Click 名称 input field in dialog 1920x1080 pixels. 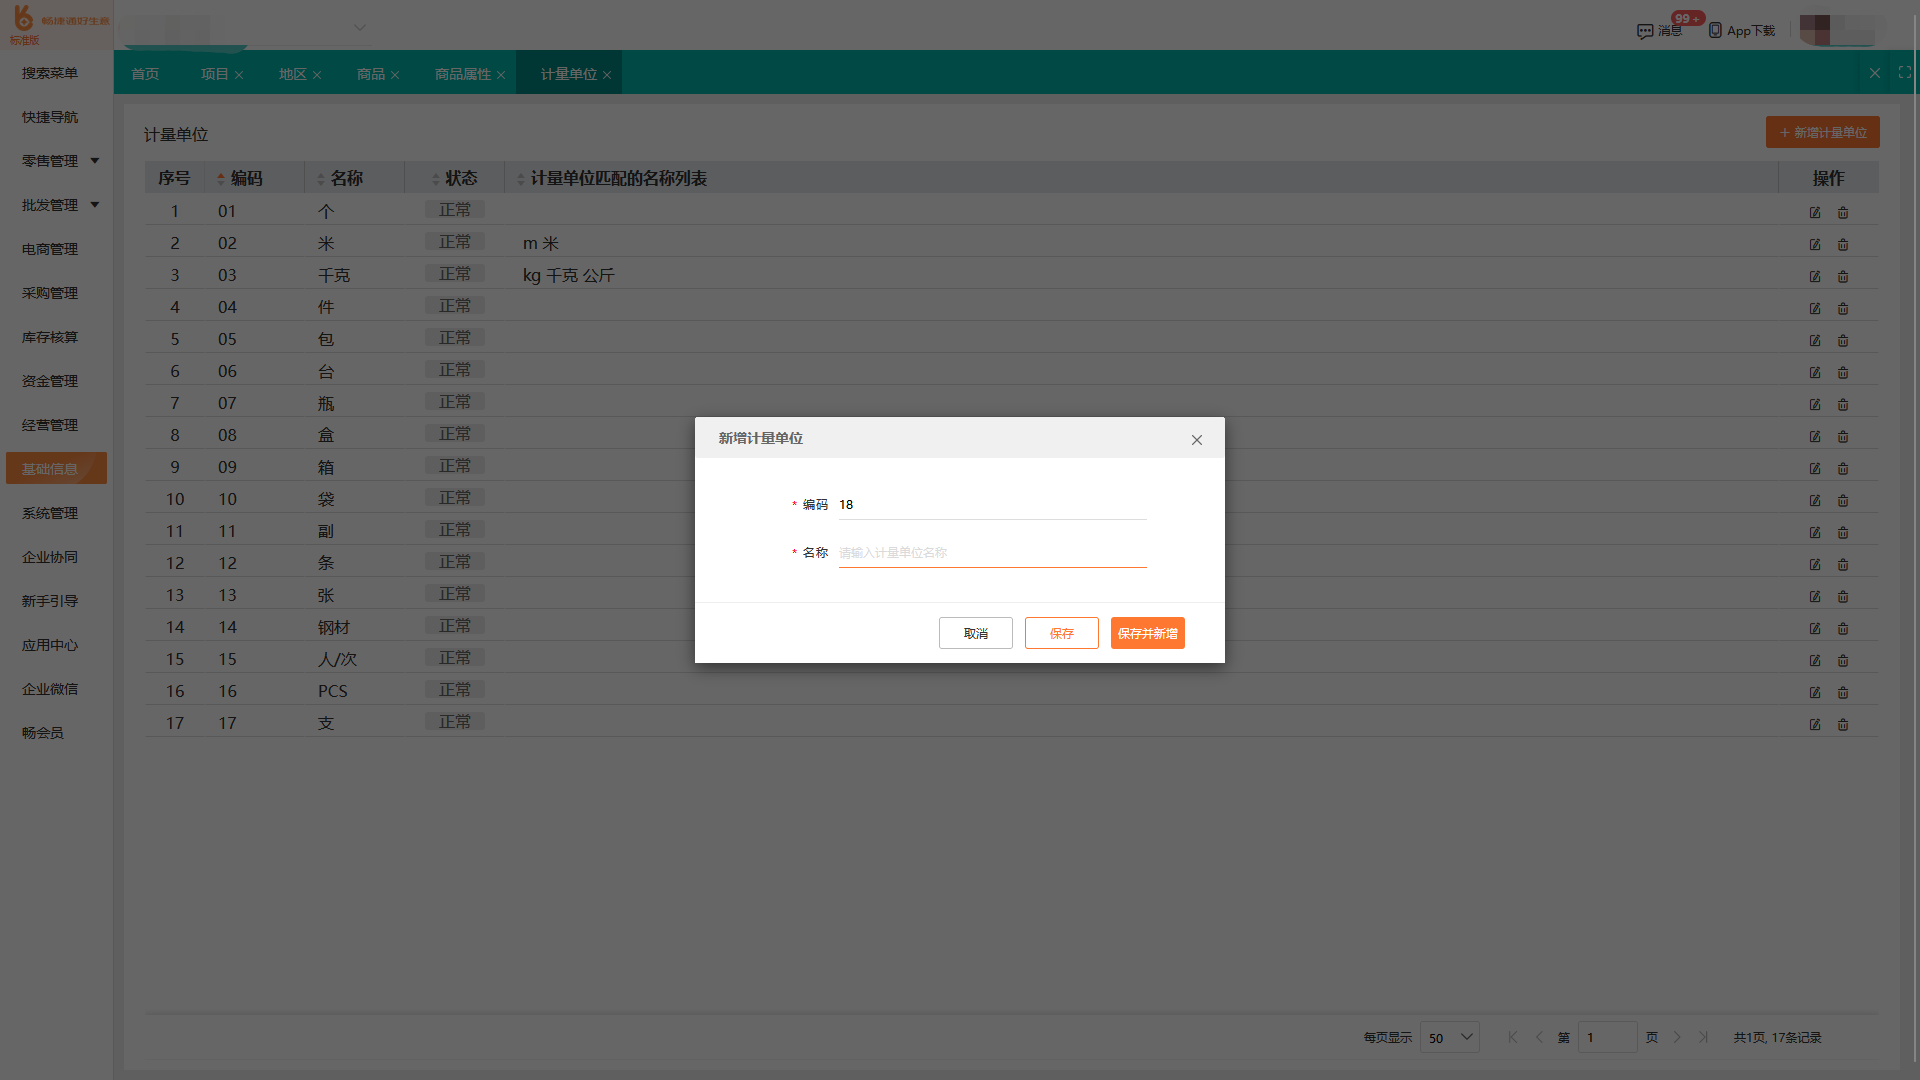coord(990,553)
